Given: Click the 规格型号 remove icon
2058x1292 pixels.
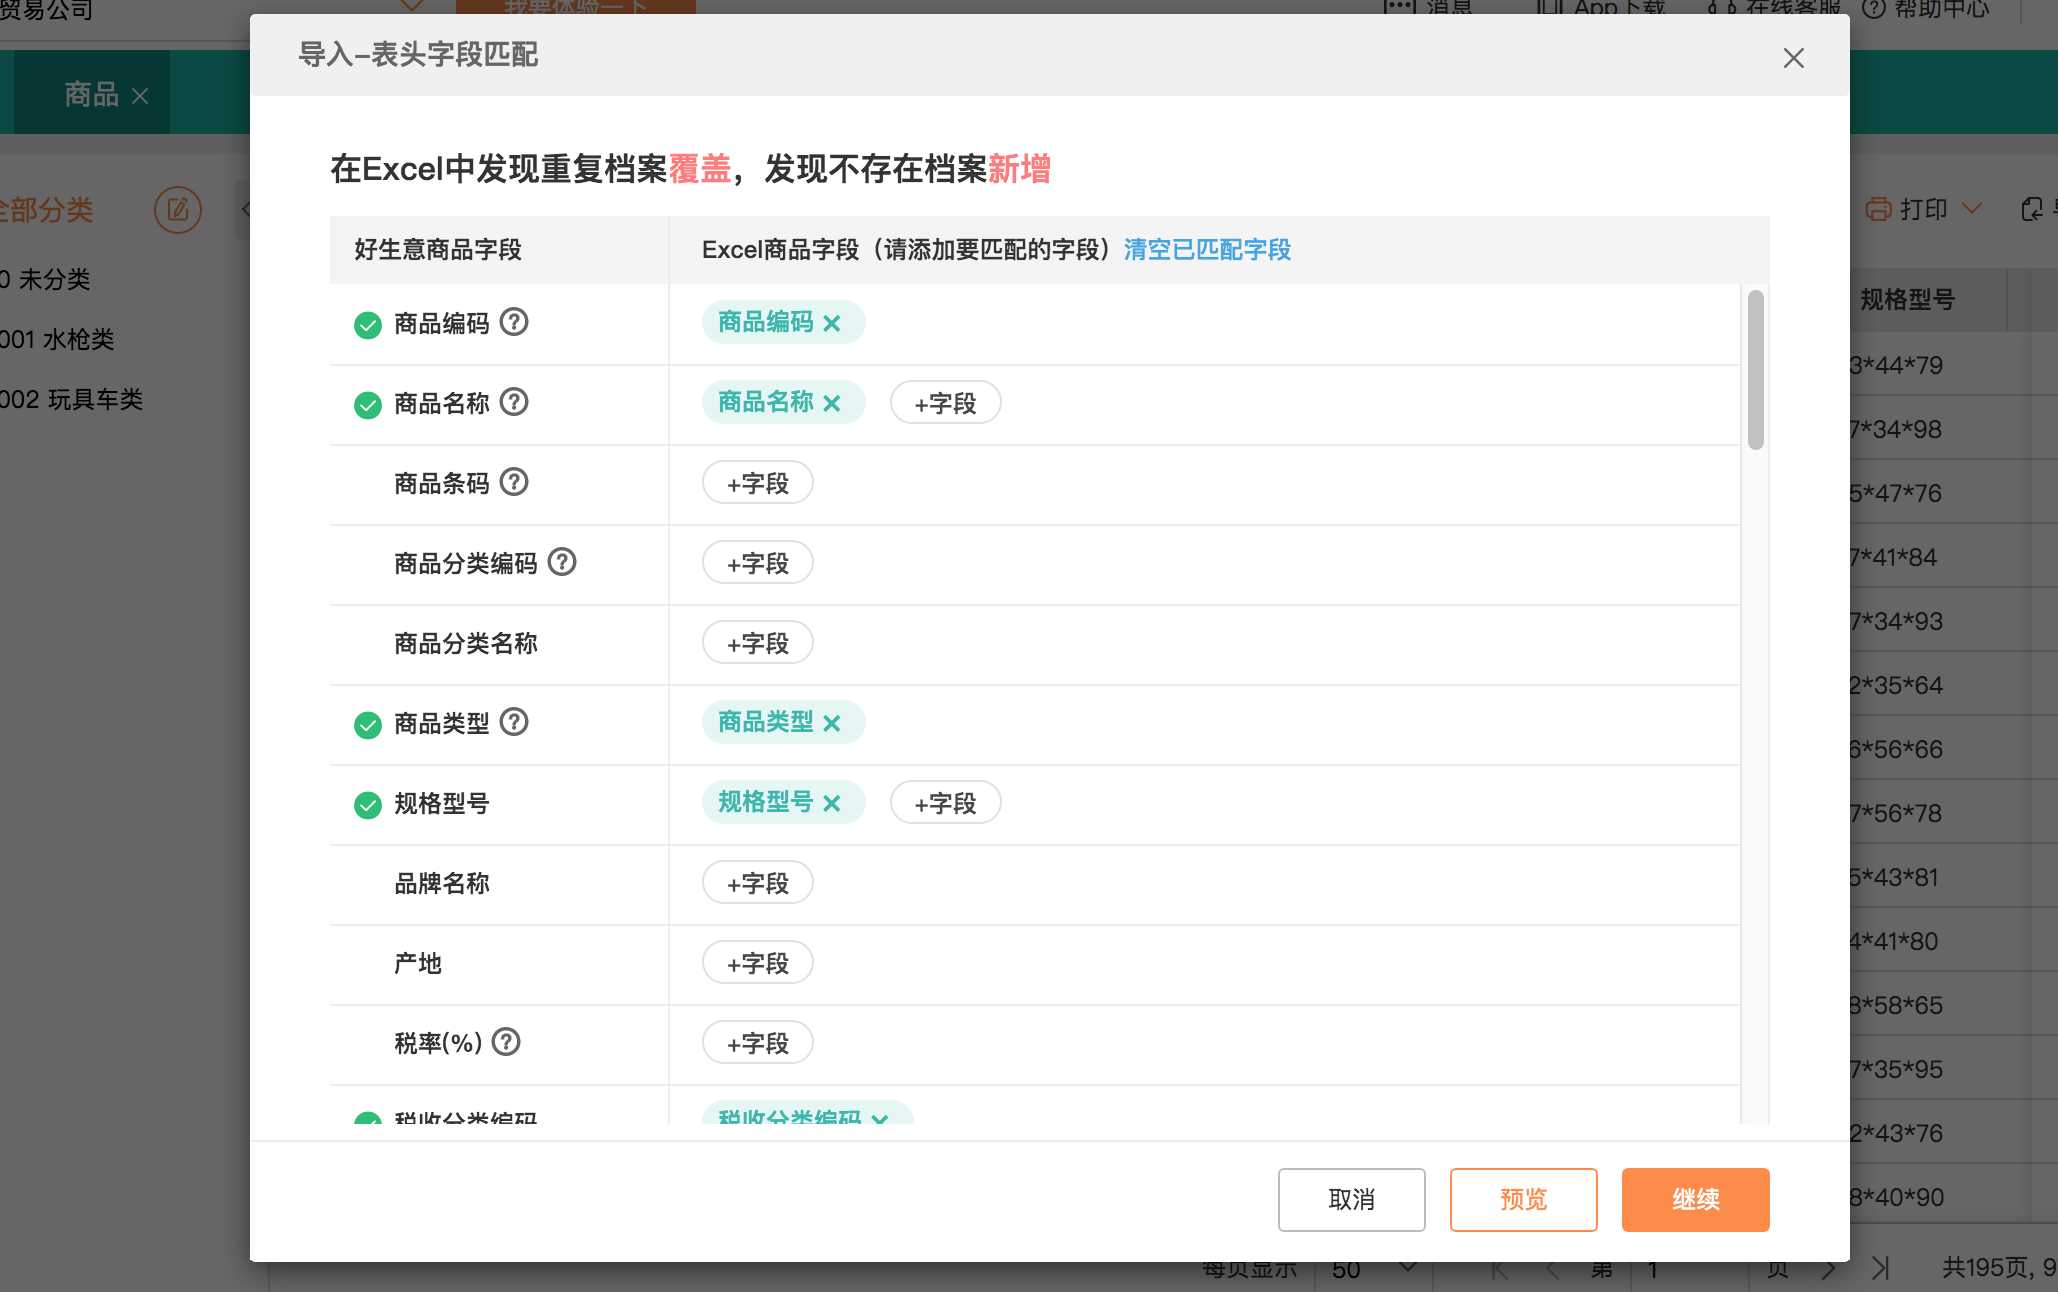Looking at the screenshot, I should click(833, 804).
